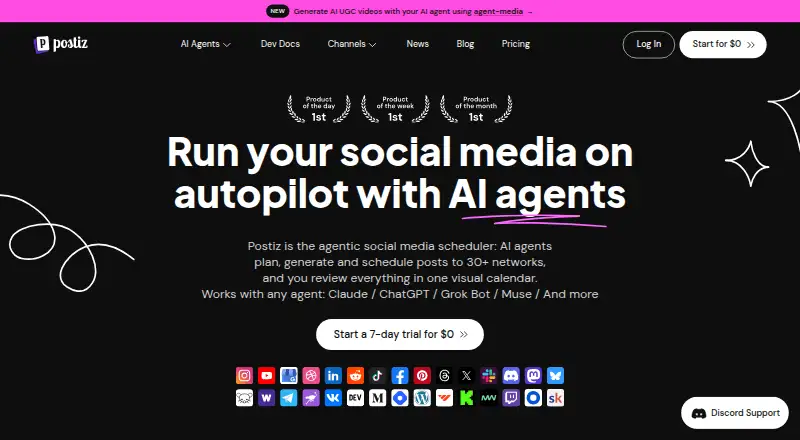The image size is (800, 440).
Task: Open the Hashnode icon beside Medium
Action: tap(400, 398)
